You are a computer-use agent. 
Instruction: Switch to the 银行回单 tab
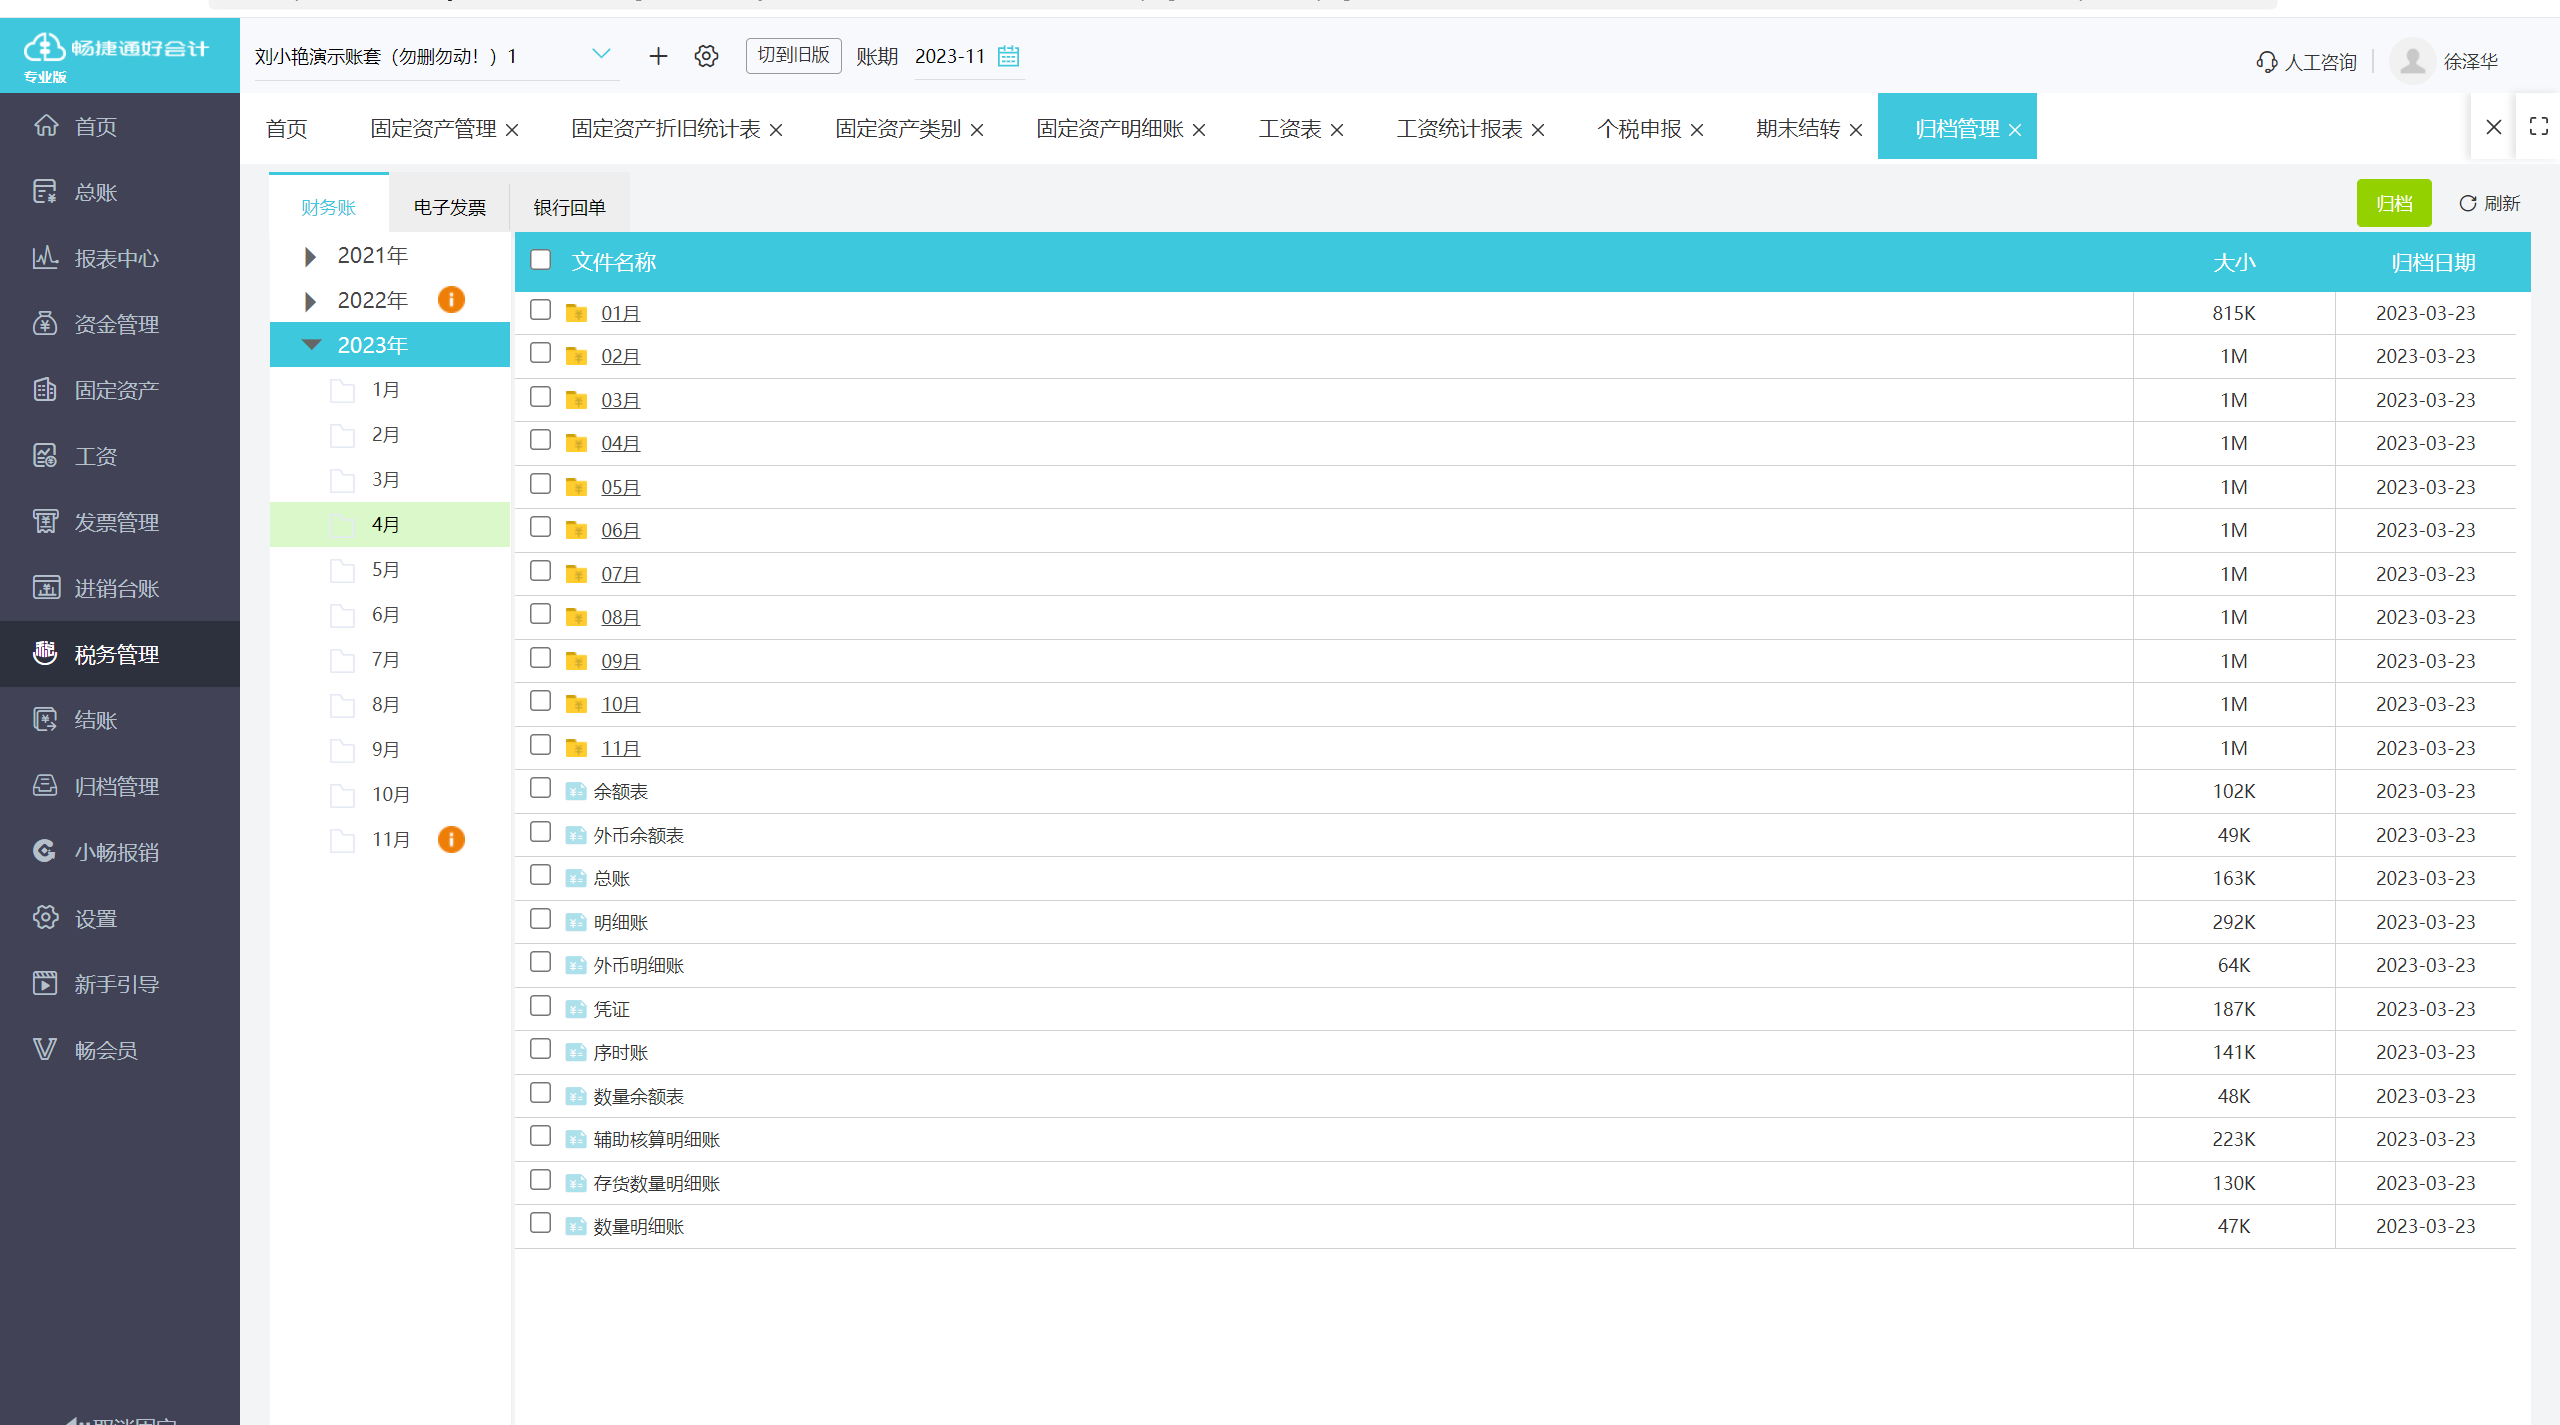pos(568,205)
